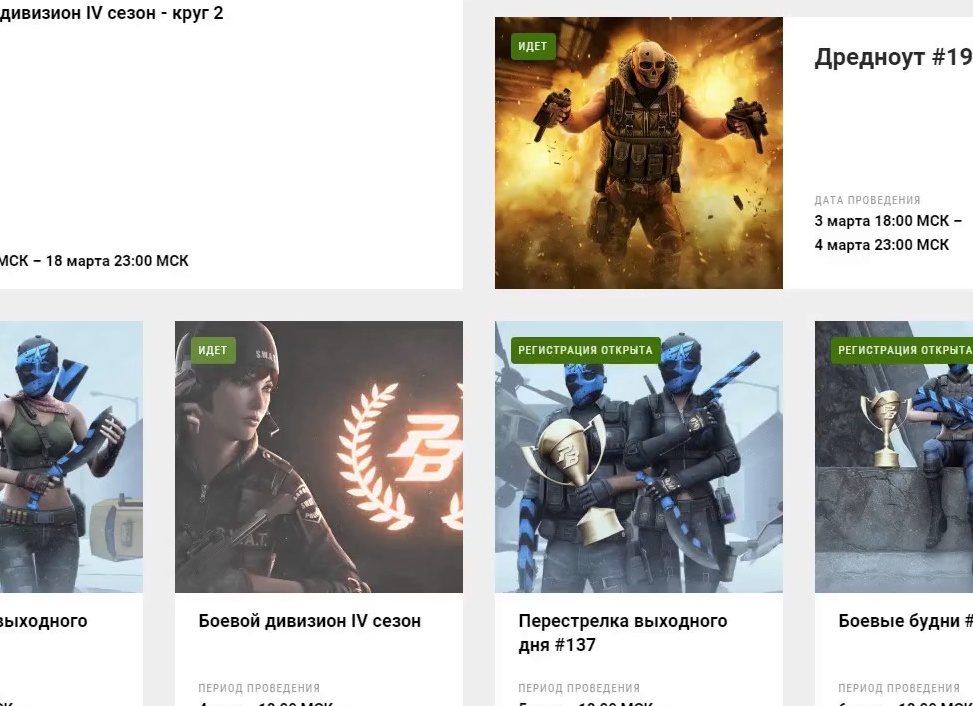Open Боевой дивизион IV сезон title link
This screenshot has height=706, width=973.
click(309, 621)
